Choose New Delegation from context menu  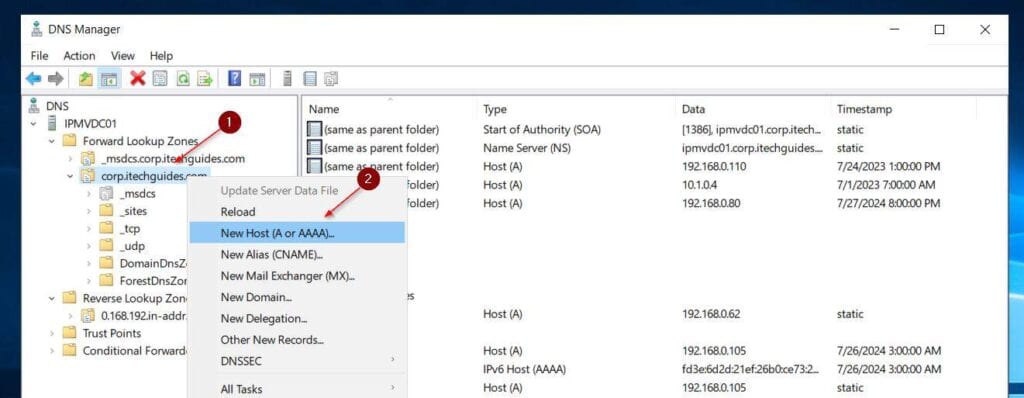(297, 318)
